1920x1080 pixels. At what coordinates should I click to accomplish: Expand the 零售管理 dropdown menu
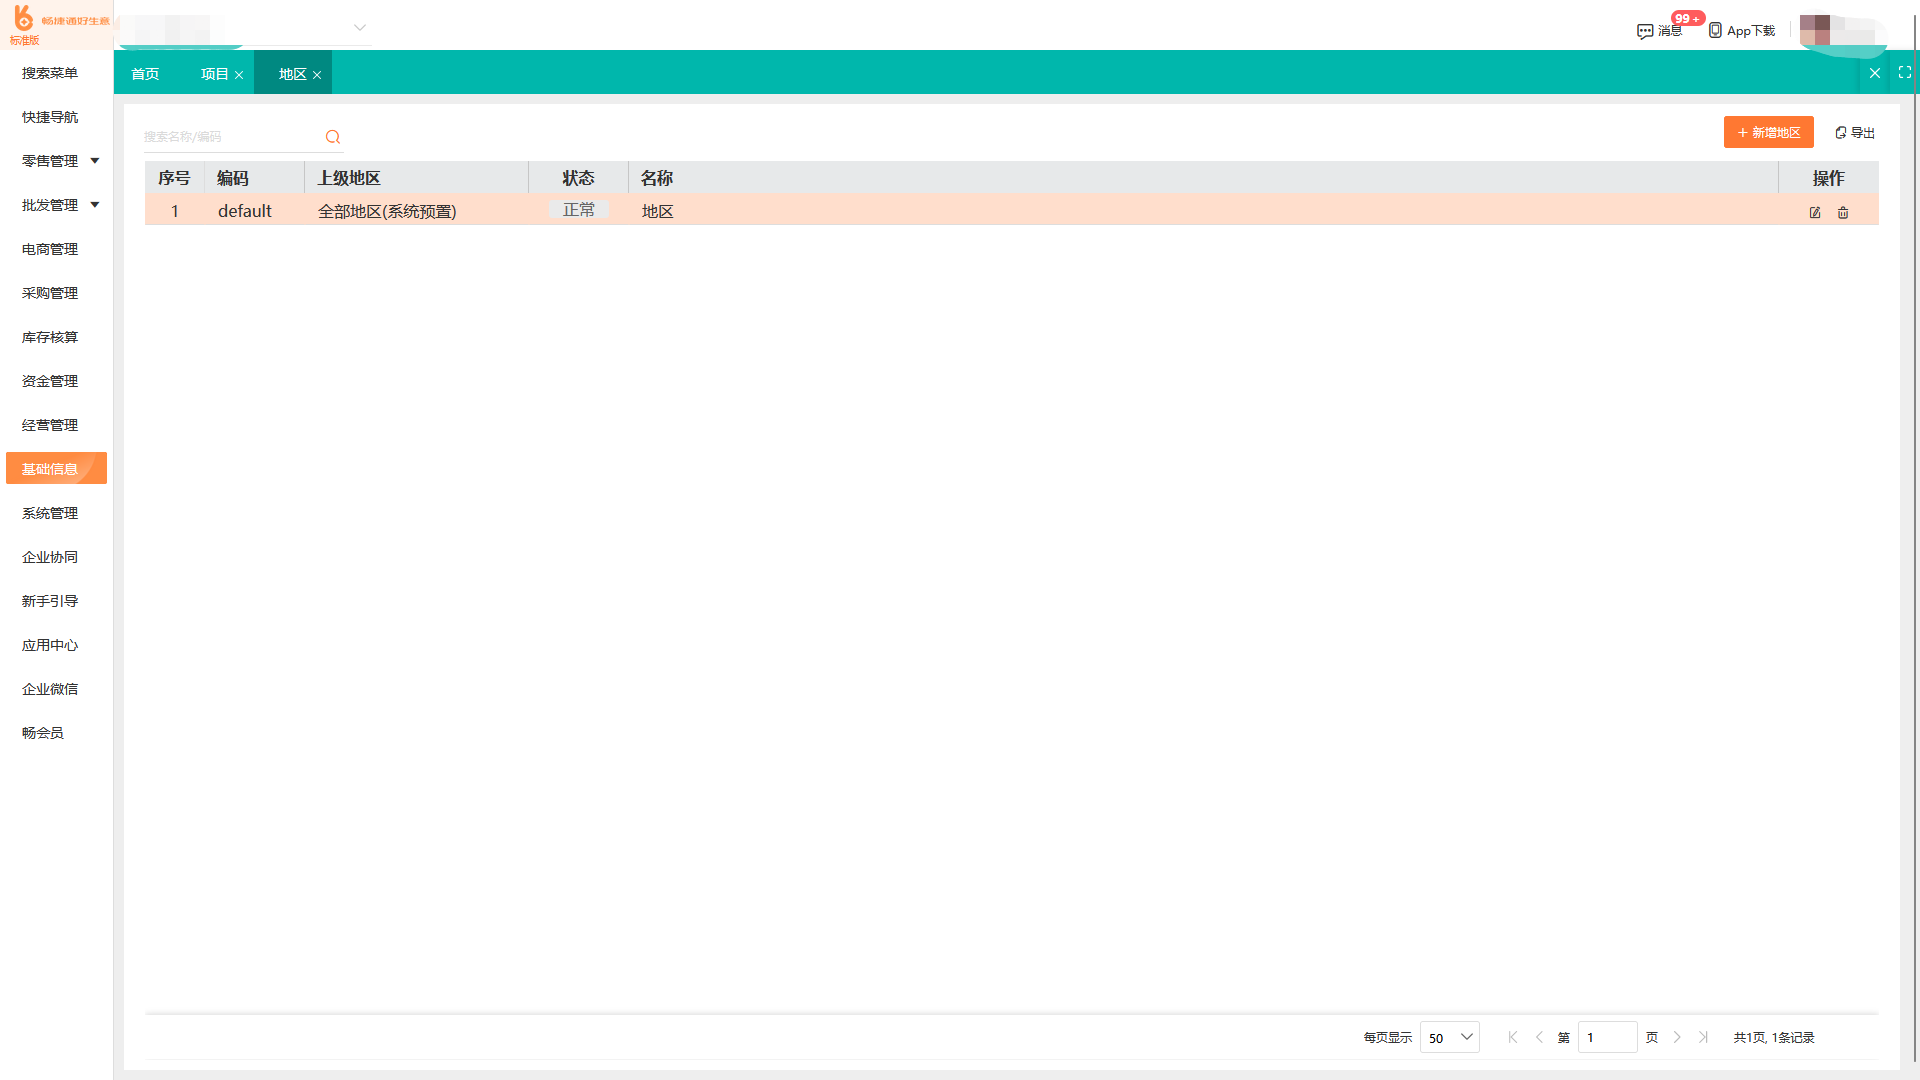[x=57, y=161]
